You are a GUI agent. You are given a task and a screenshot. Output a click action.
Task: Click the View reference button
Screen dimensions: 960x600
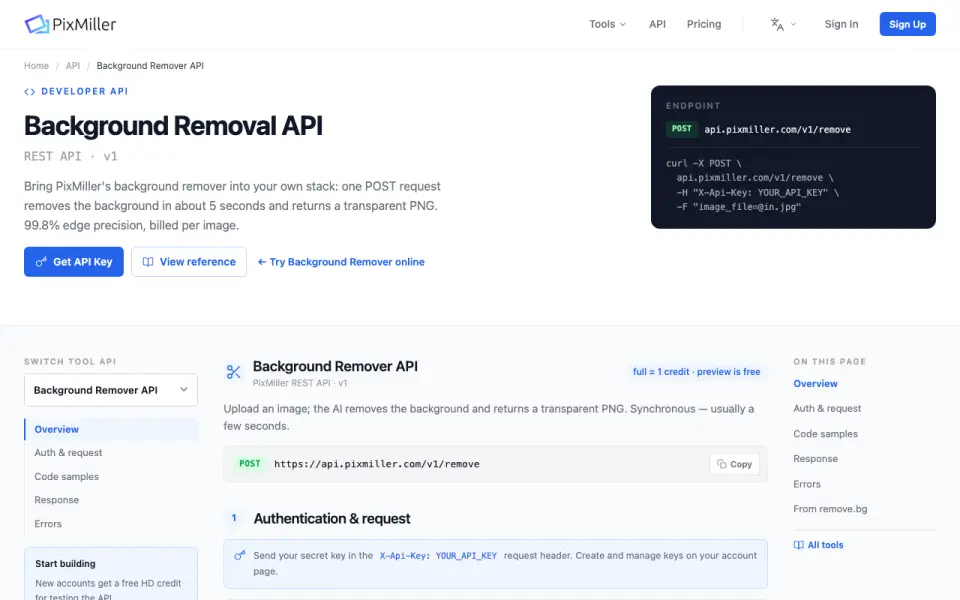click(189, 262)
